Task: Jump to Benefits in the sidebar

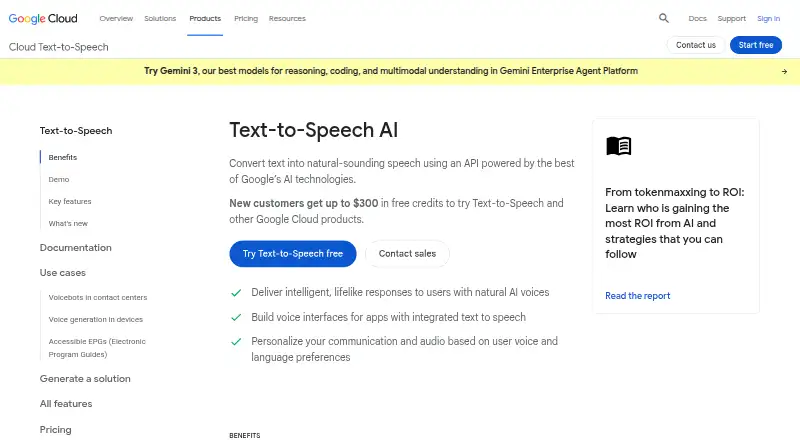Action: pyautogui.click(x=63, y=157)
